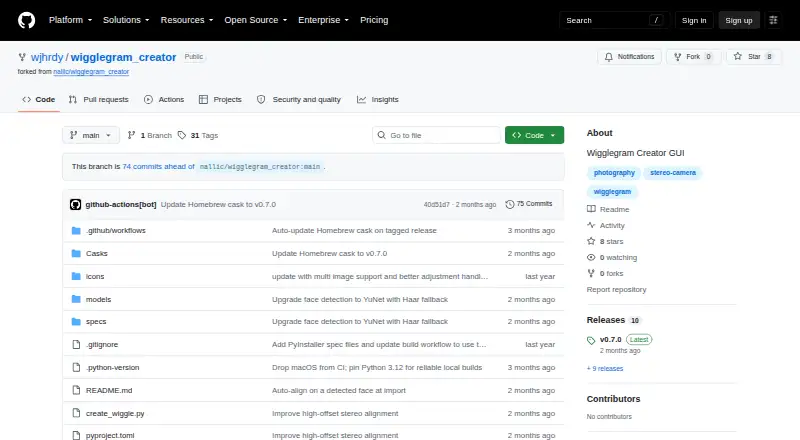Click the create_wiggle.py file icon
Viewport: 800px width, 440px height.
point(76,413)
